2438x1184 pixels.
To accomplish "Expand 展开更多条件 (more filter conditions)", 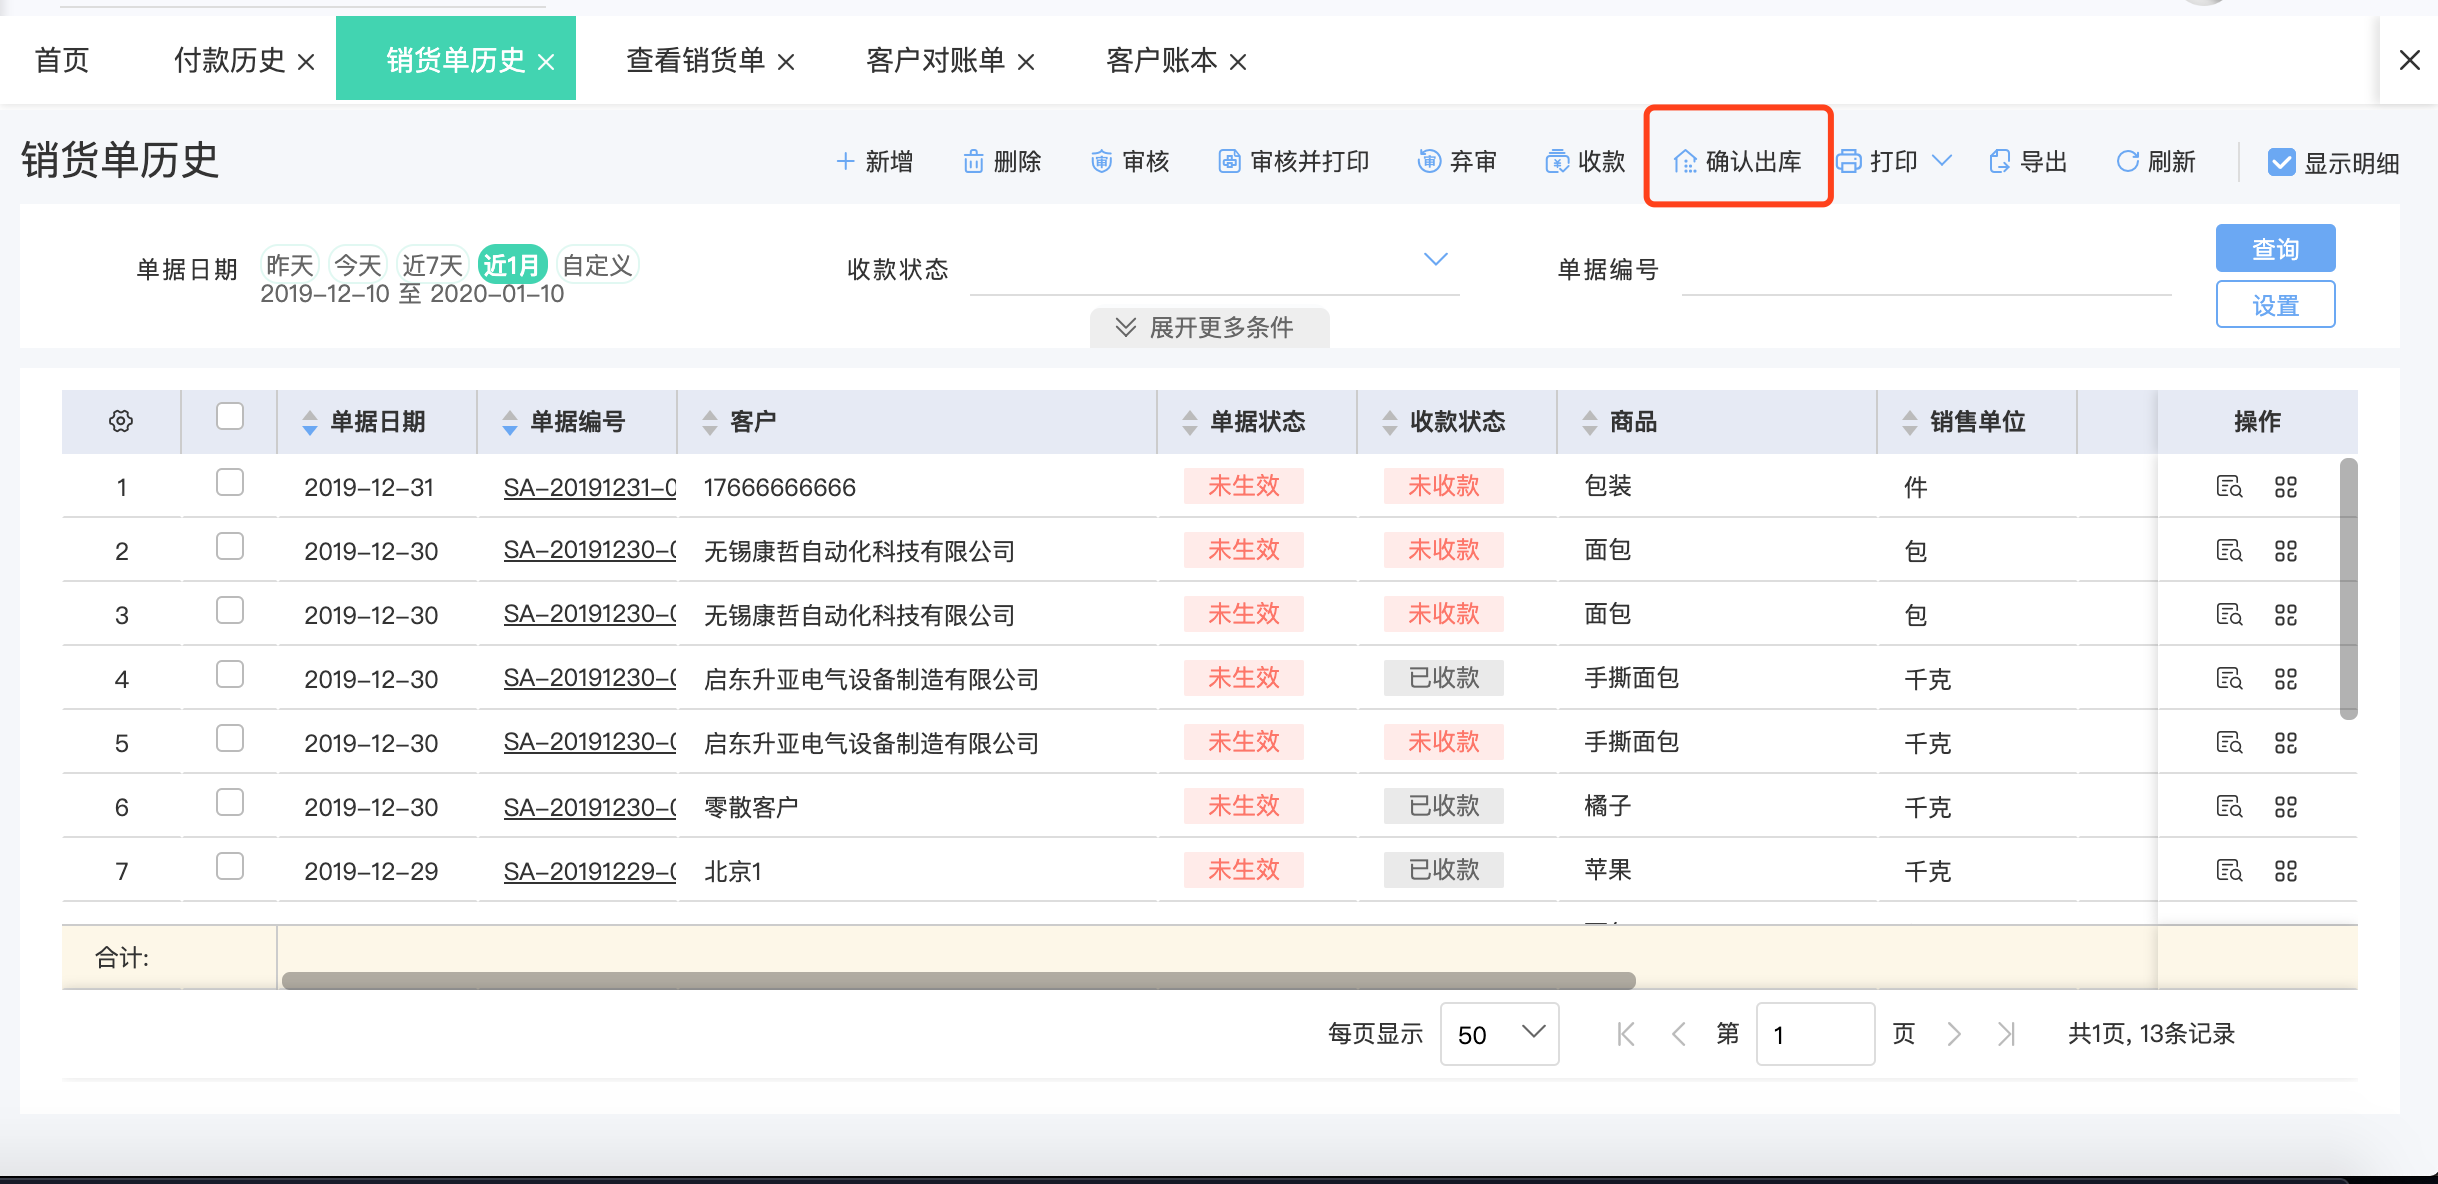I will point(1219,327).
